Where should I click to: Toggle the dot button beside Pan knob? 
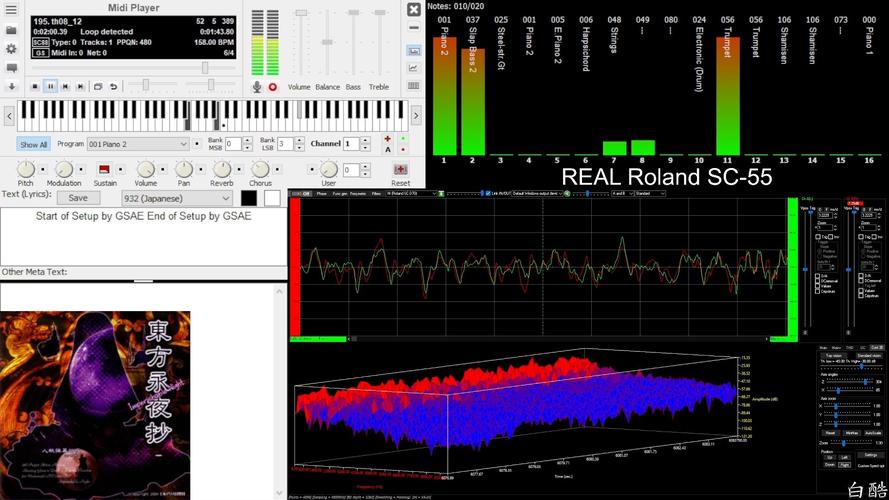[201, 169]
